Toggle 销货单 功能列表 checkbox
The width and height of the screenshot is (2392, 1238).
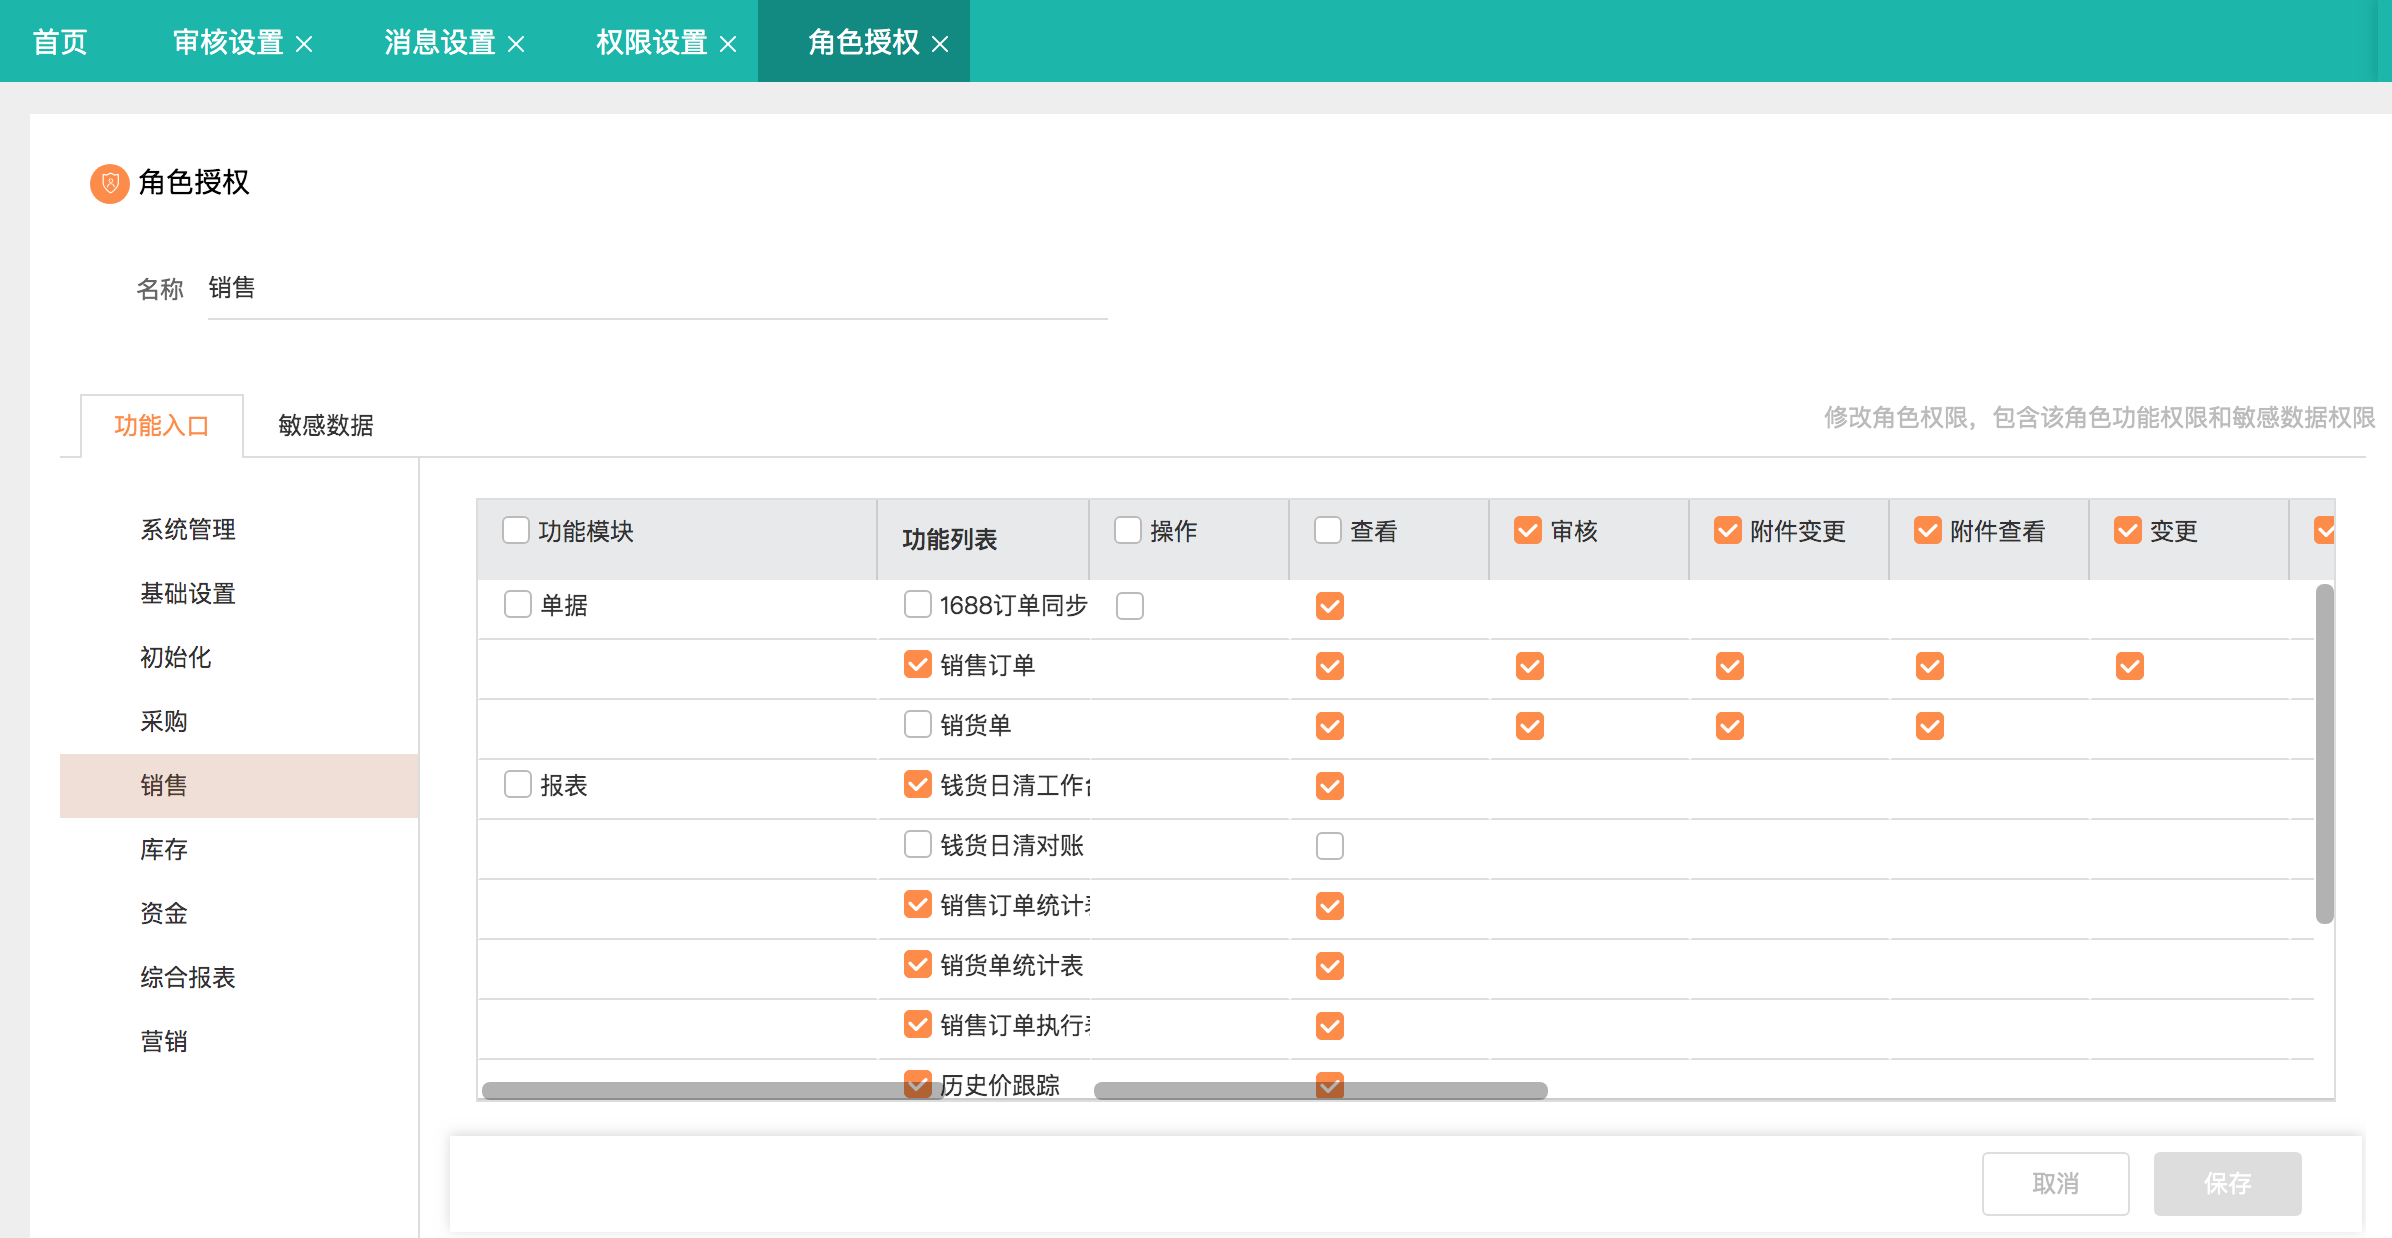914,725
